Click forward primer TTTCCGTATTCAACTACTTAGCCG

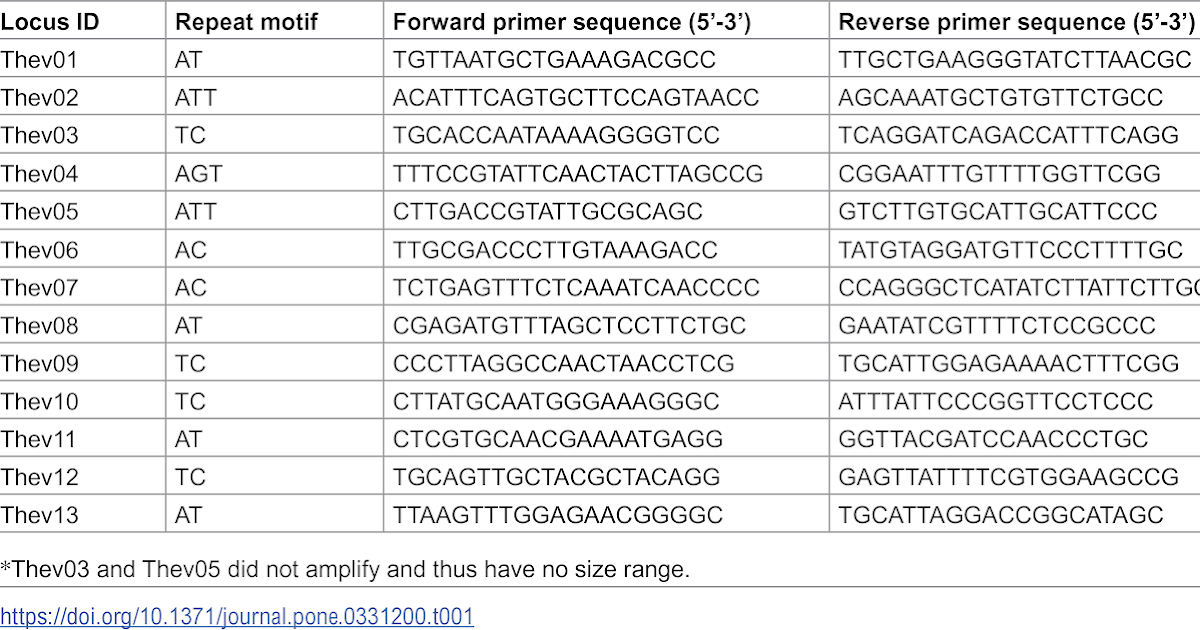(x=578, y=174)
